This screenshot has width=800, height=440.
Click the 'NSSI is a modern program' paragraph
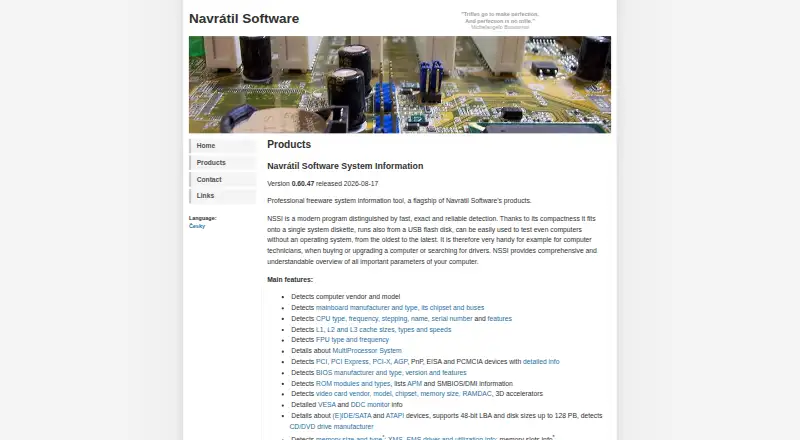pos(432,240)
